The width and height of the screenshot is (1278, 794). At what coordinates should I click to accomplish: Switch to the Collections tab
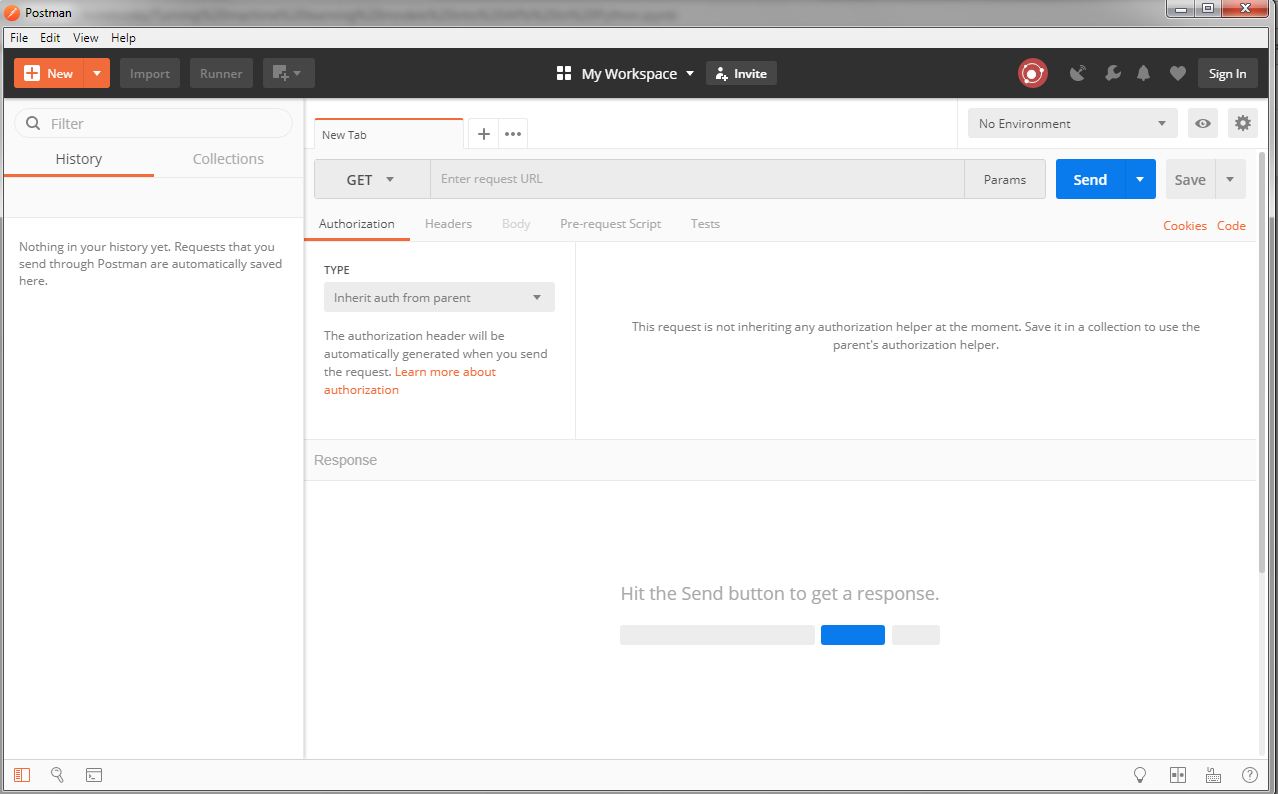228,159
